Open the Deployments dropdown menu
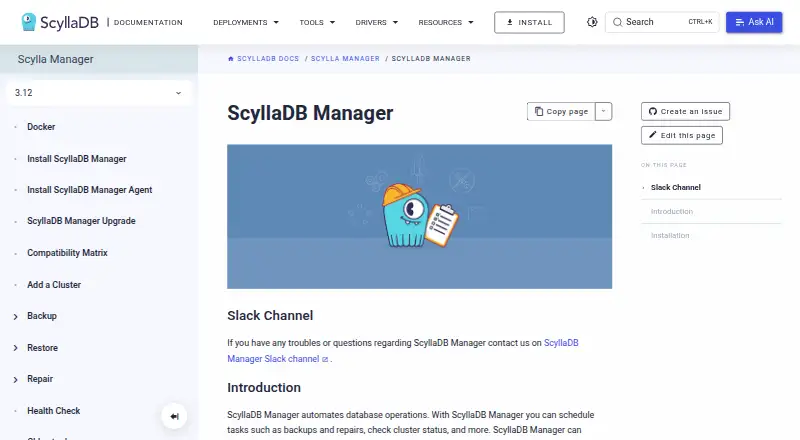 [246, 22]
